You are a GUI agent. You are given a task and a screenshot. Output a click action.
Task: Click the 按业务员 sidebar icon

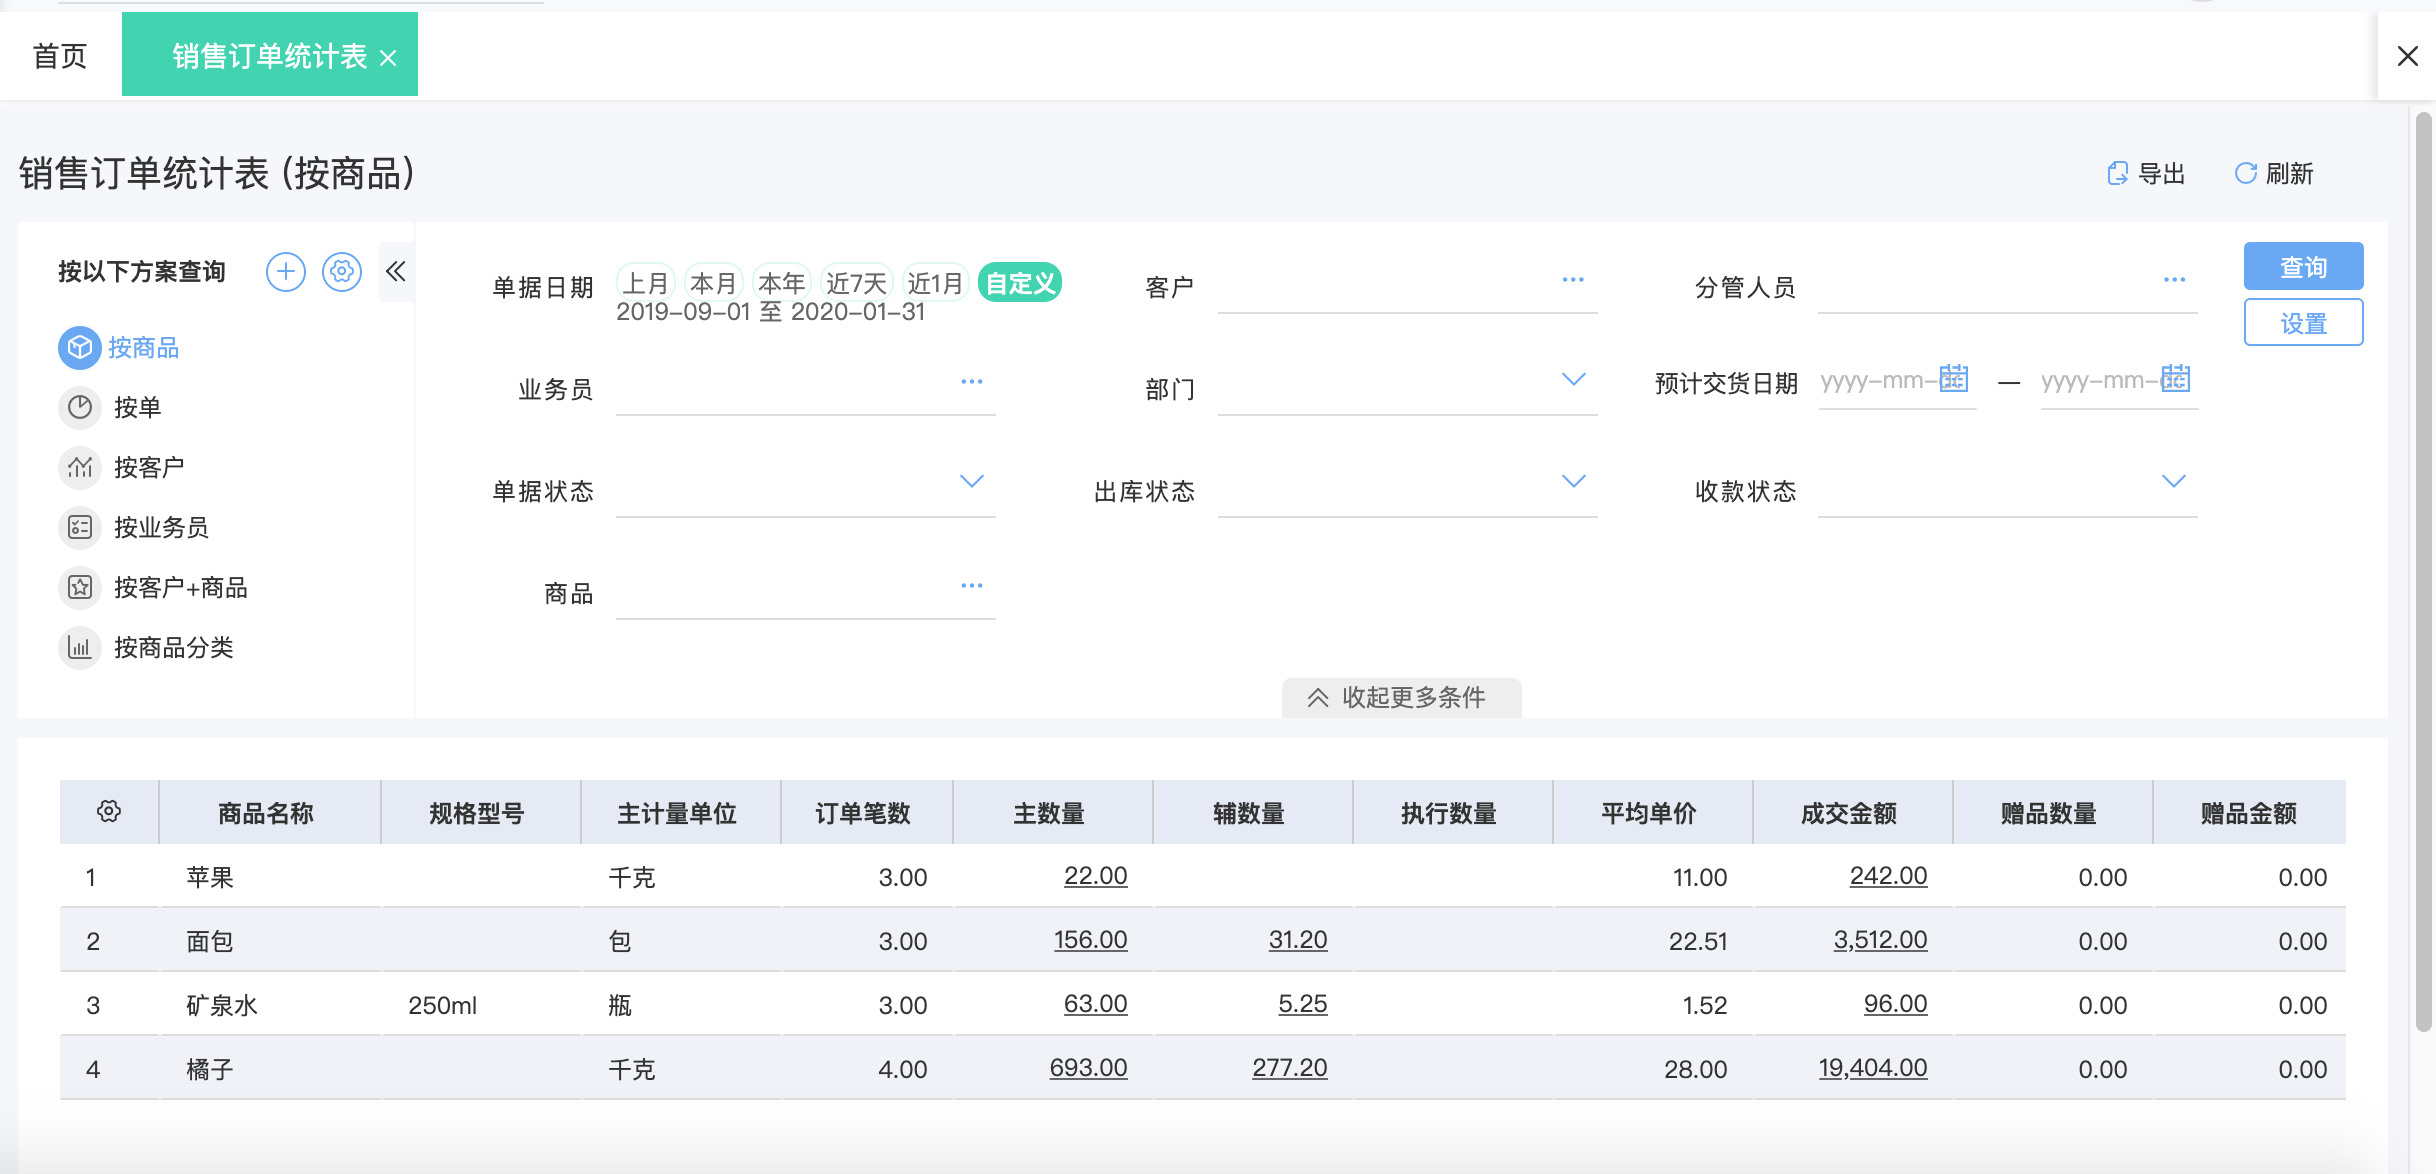click(x=79, y=526)
